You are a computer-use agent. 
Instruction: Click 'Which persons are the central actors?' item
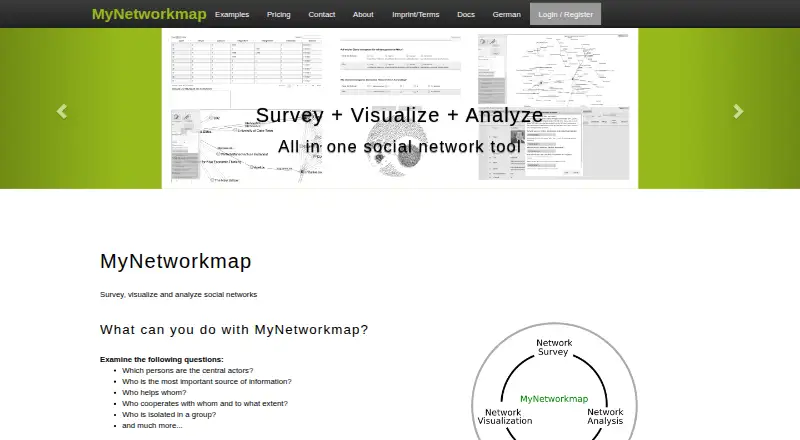tap(187, 371)
